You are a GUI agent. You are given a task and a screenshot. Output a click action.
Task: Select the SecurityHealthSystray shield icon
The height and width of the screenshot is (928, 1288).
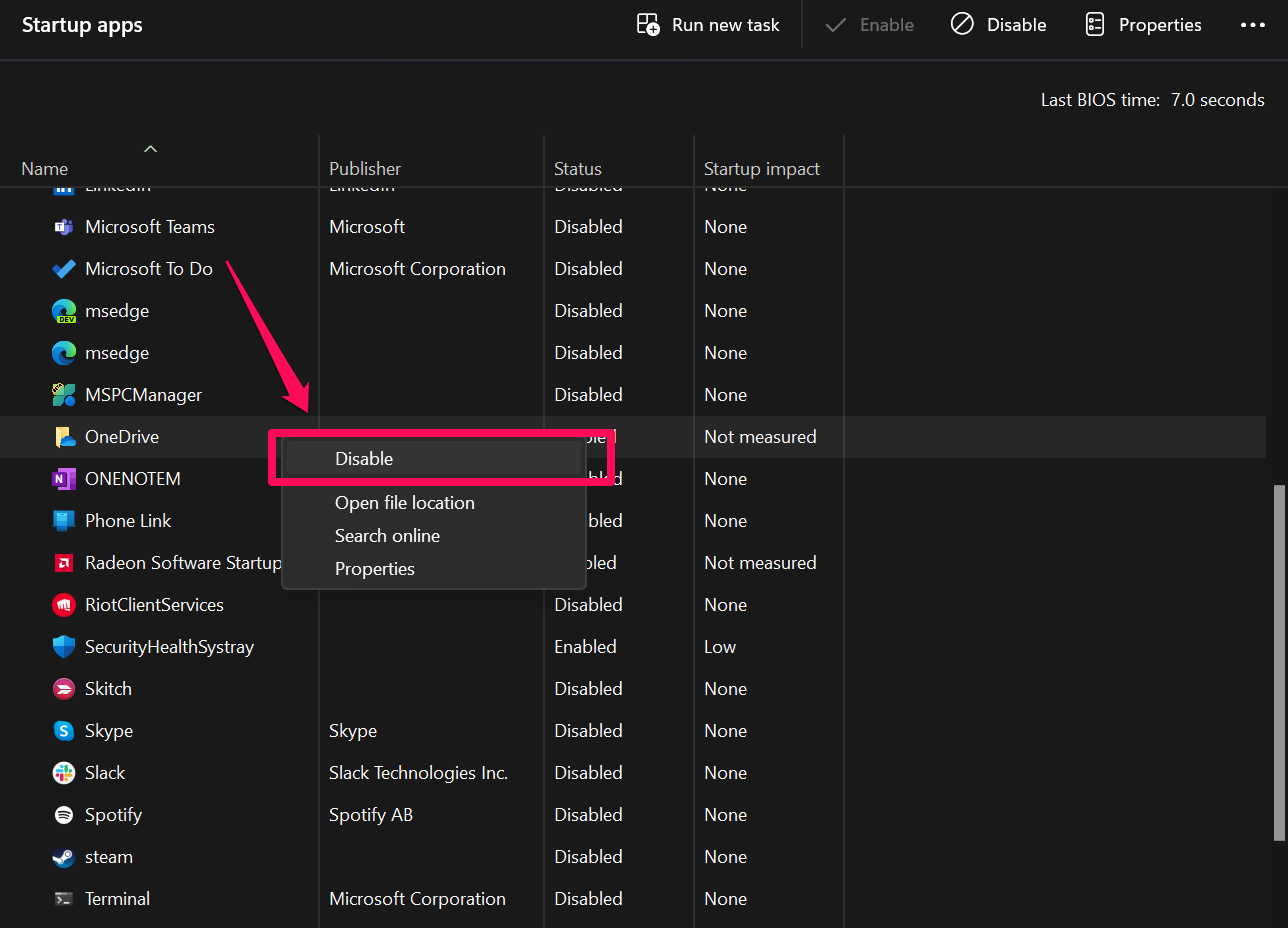[x=63, y=647]
